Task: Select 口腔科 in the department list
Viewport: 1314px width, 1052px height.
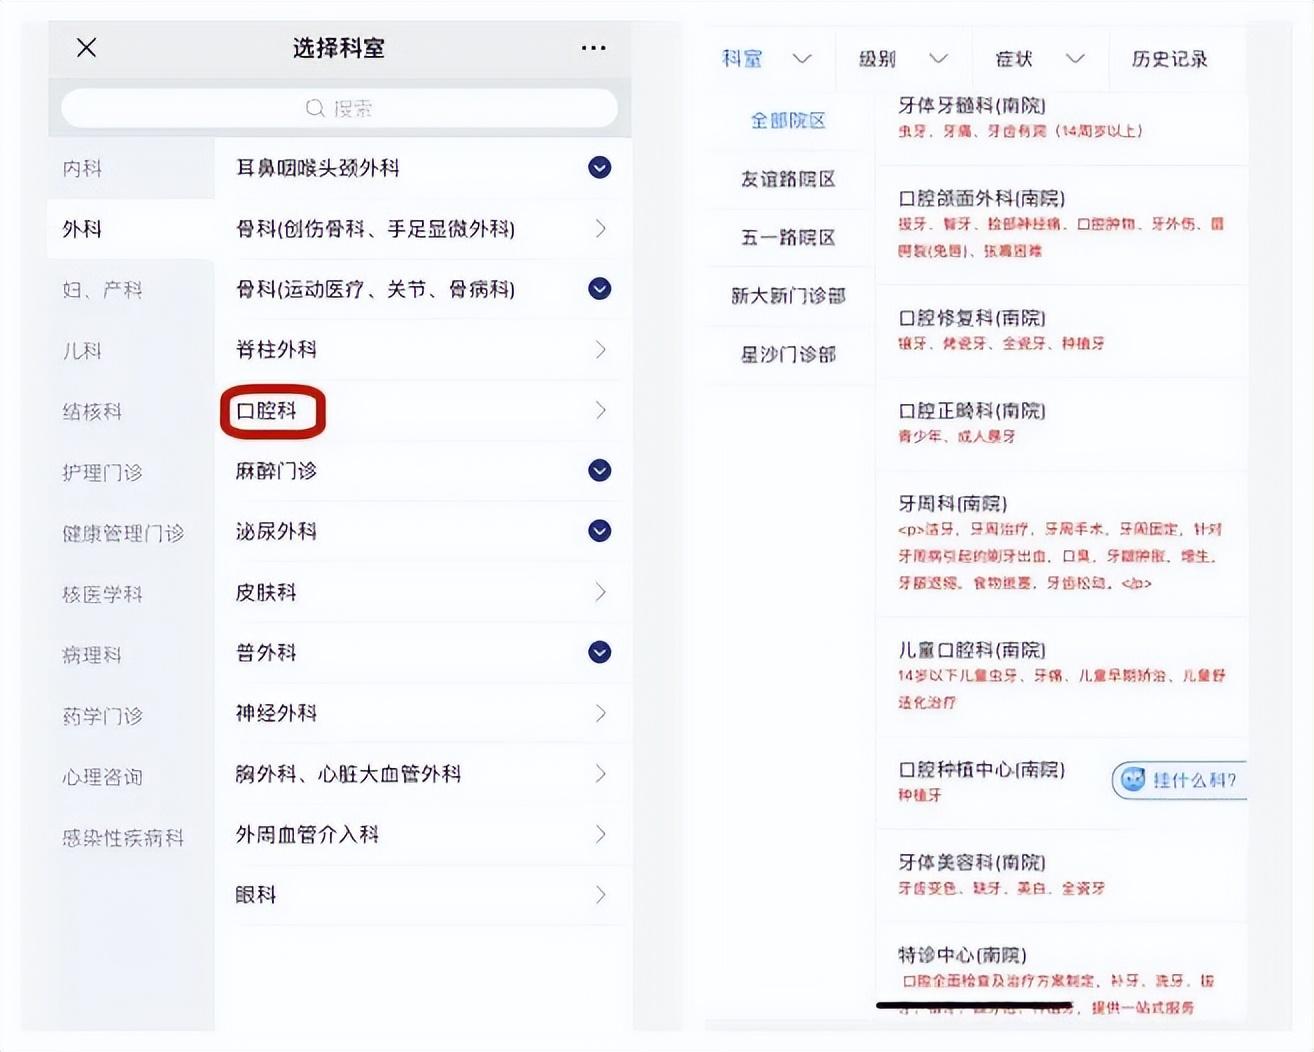Action: point(267,411)
